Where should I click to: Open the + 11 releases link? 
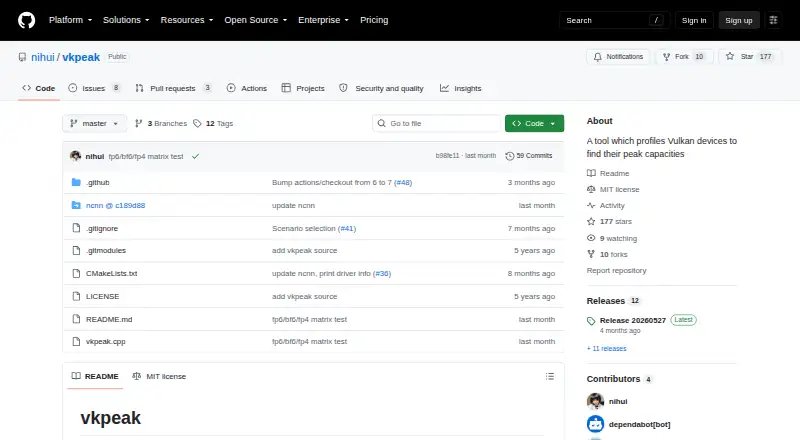[607, 349]
